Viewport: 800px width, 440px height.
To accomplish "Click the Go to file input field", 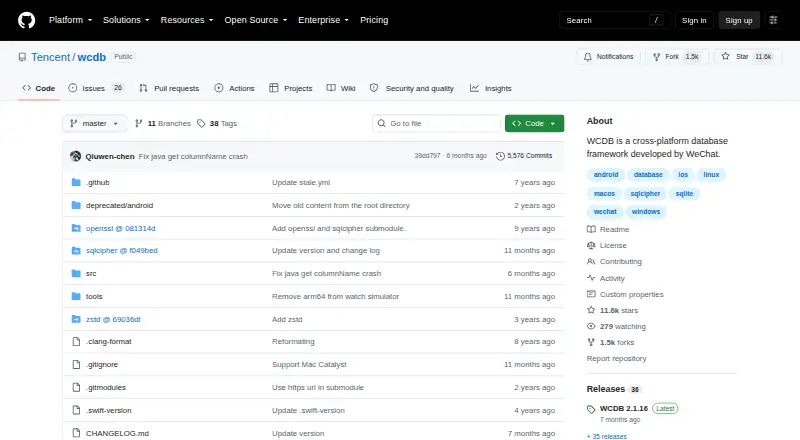I will pos(437,124).
